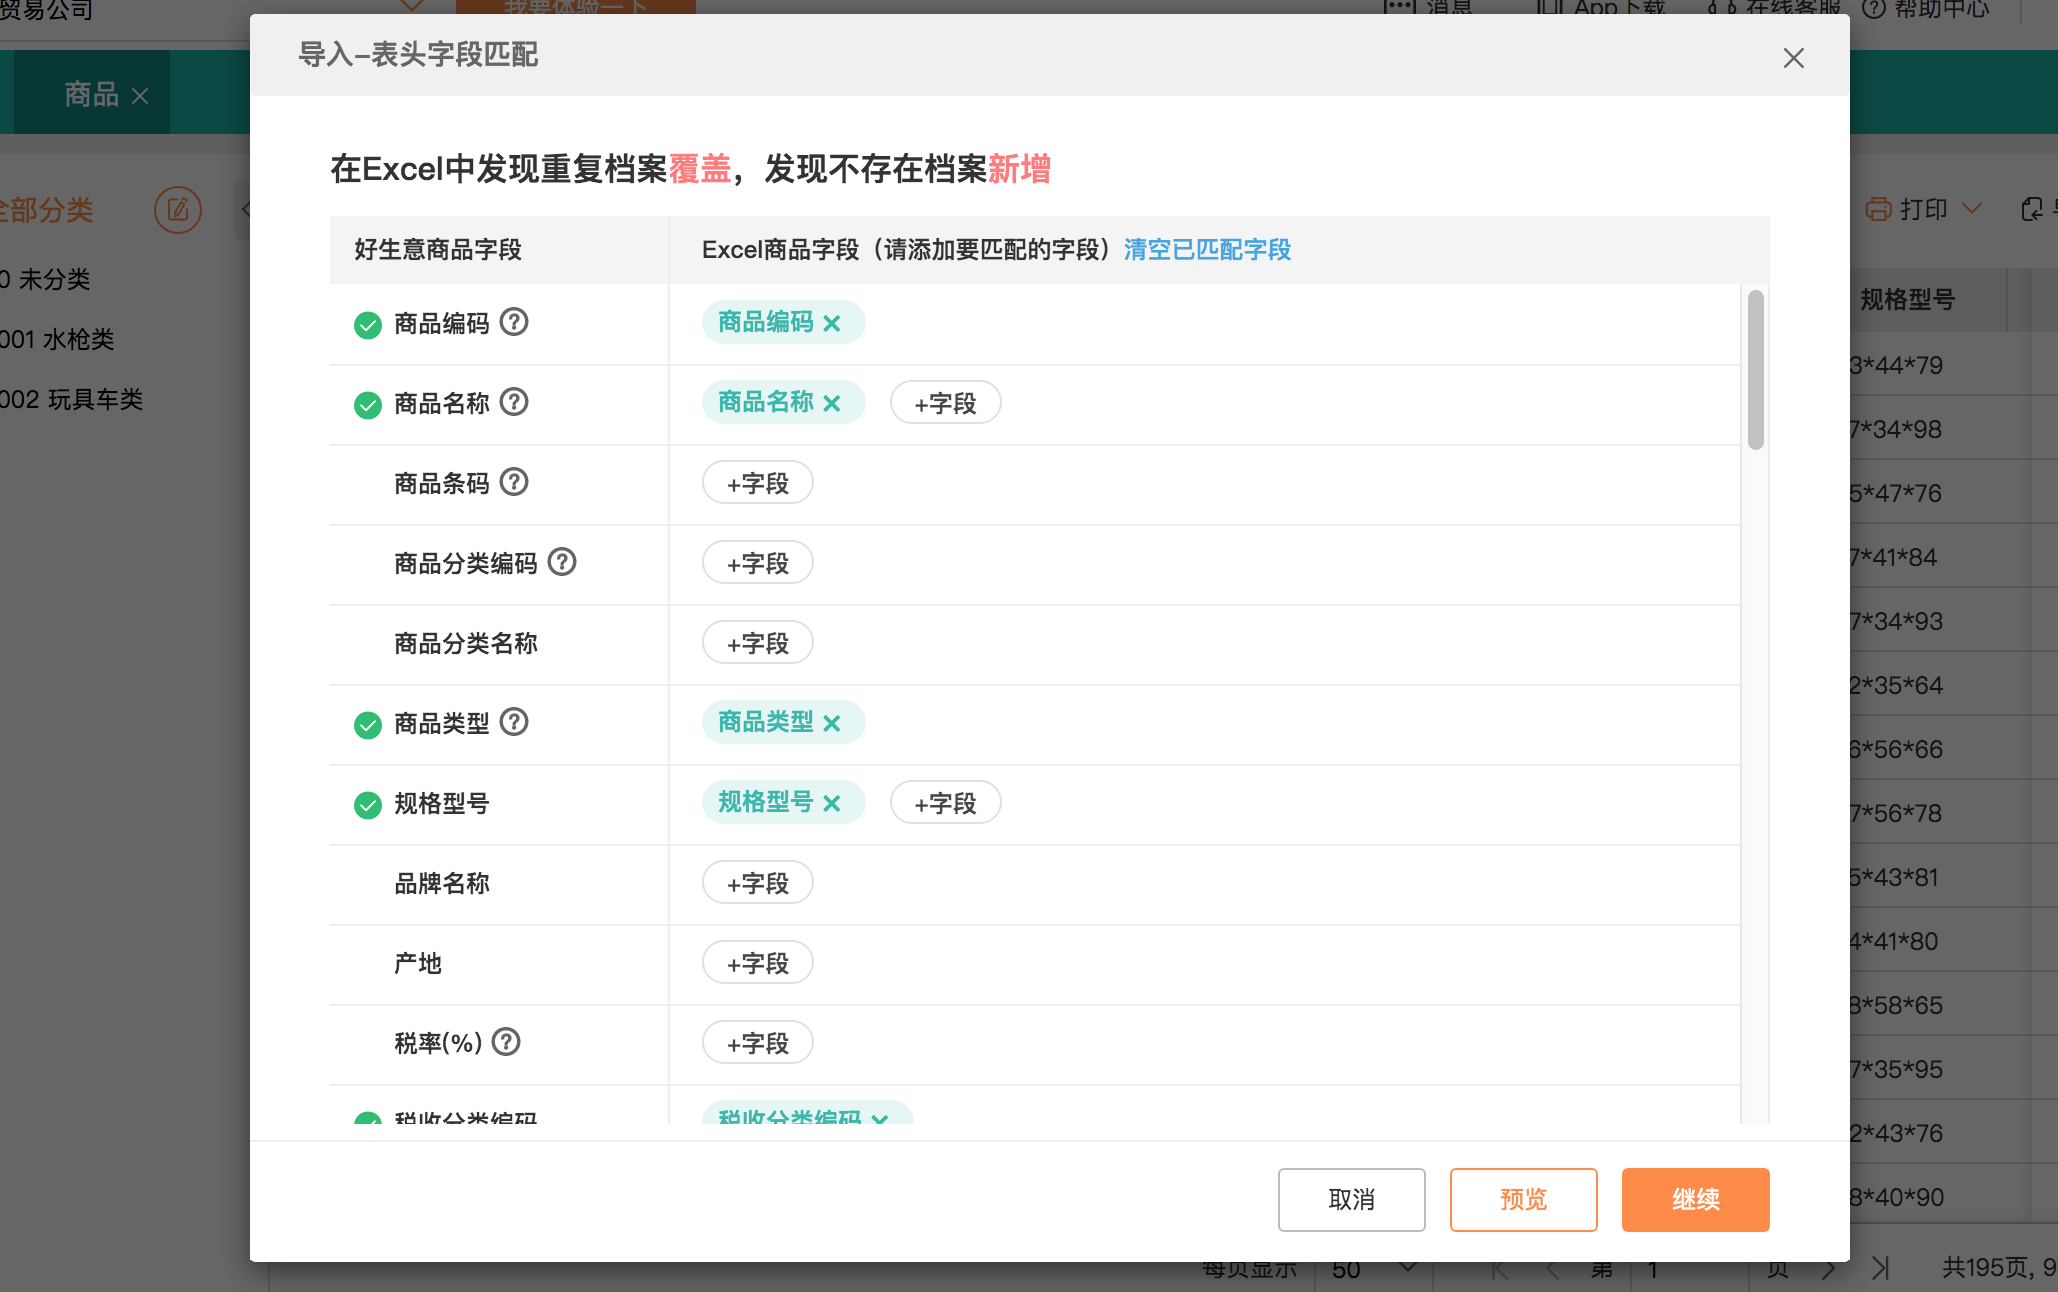Click +字段 next to 规格型号
Screen dimensions: 2058x1292
943,804
